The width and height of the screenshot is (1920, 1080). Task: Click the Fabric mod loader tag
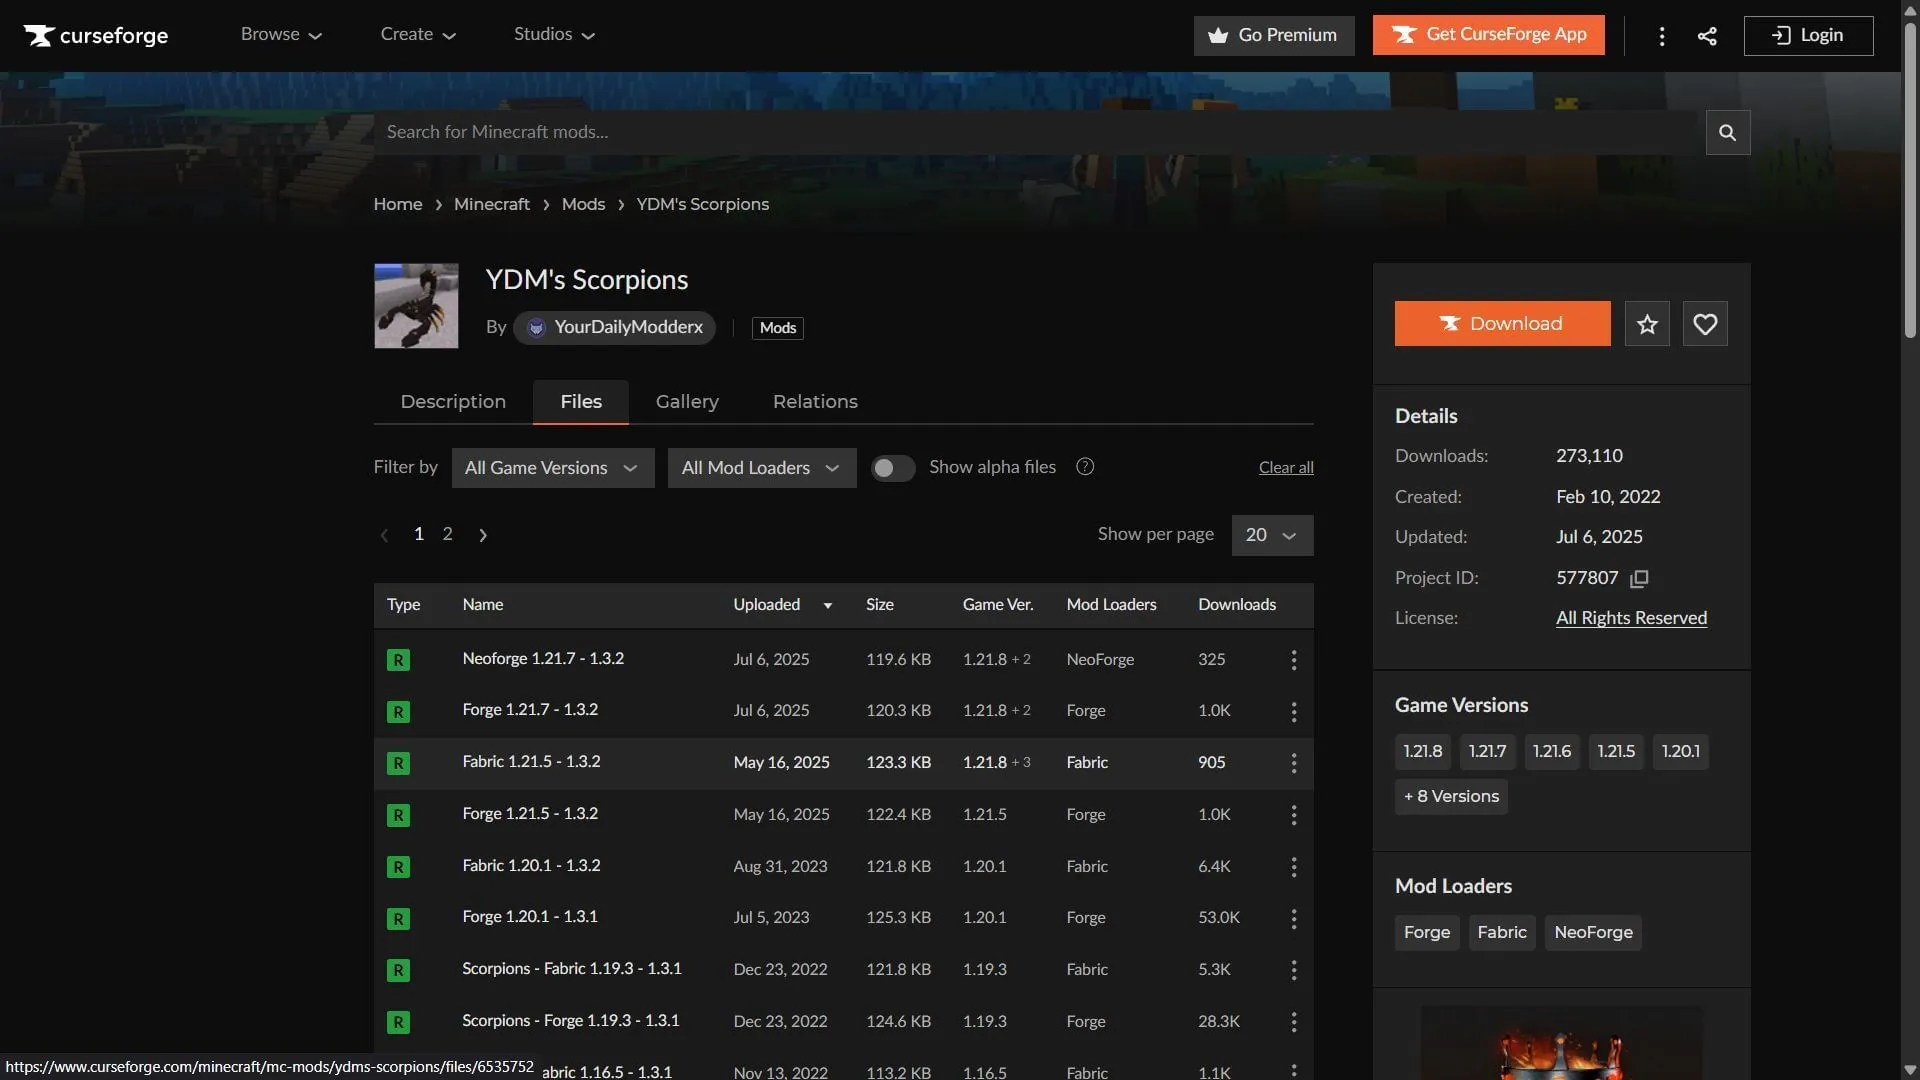click(x=1502, y=933)
